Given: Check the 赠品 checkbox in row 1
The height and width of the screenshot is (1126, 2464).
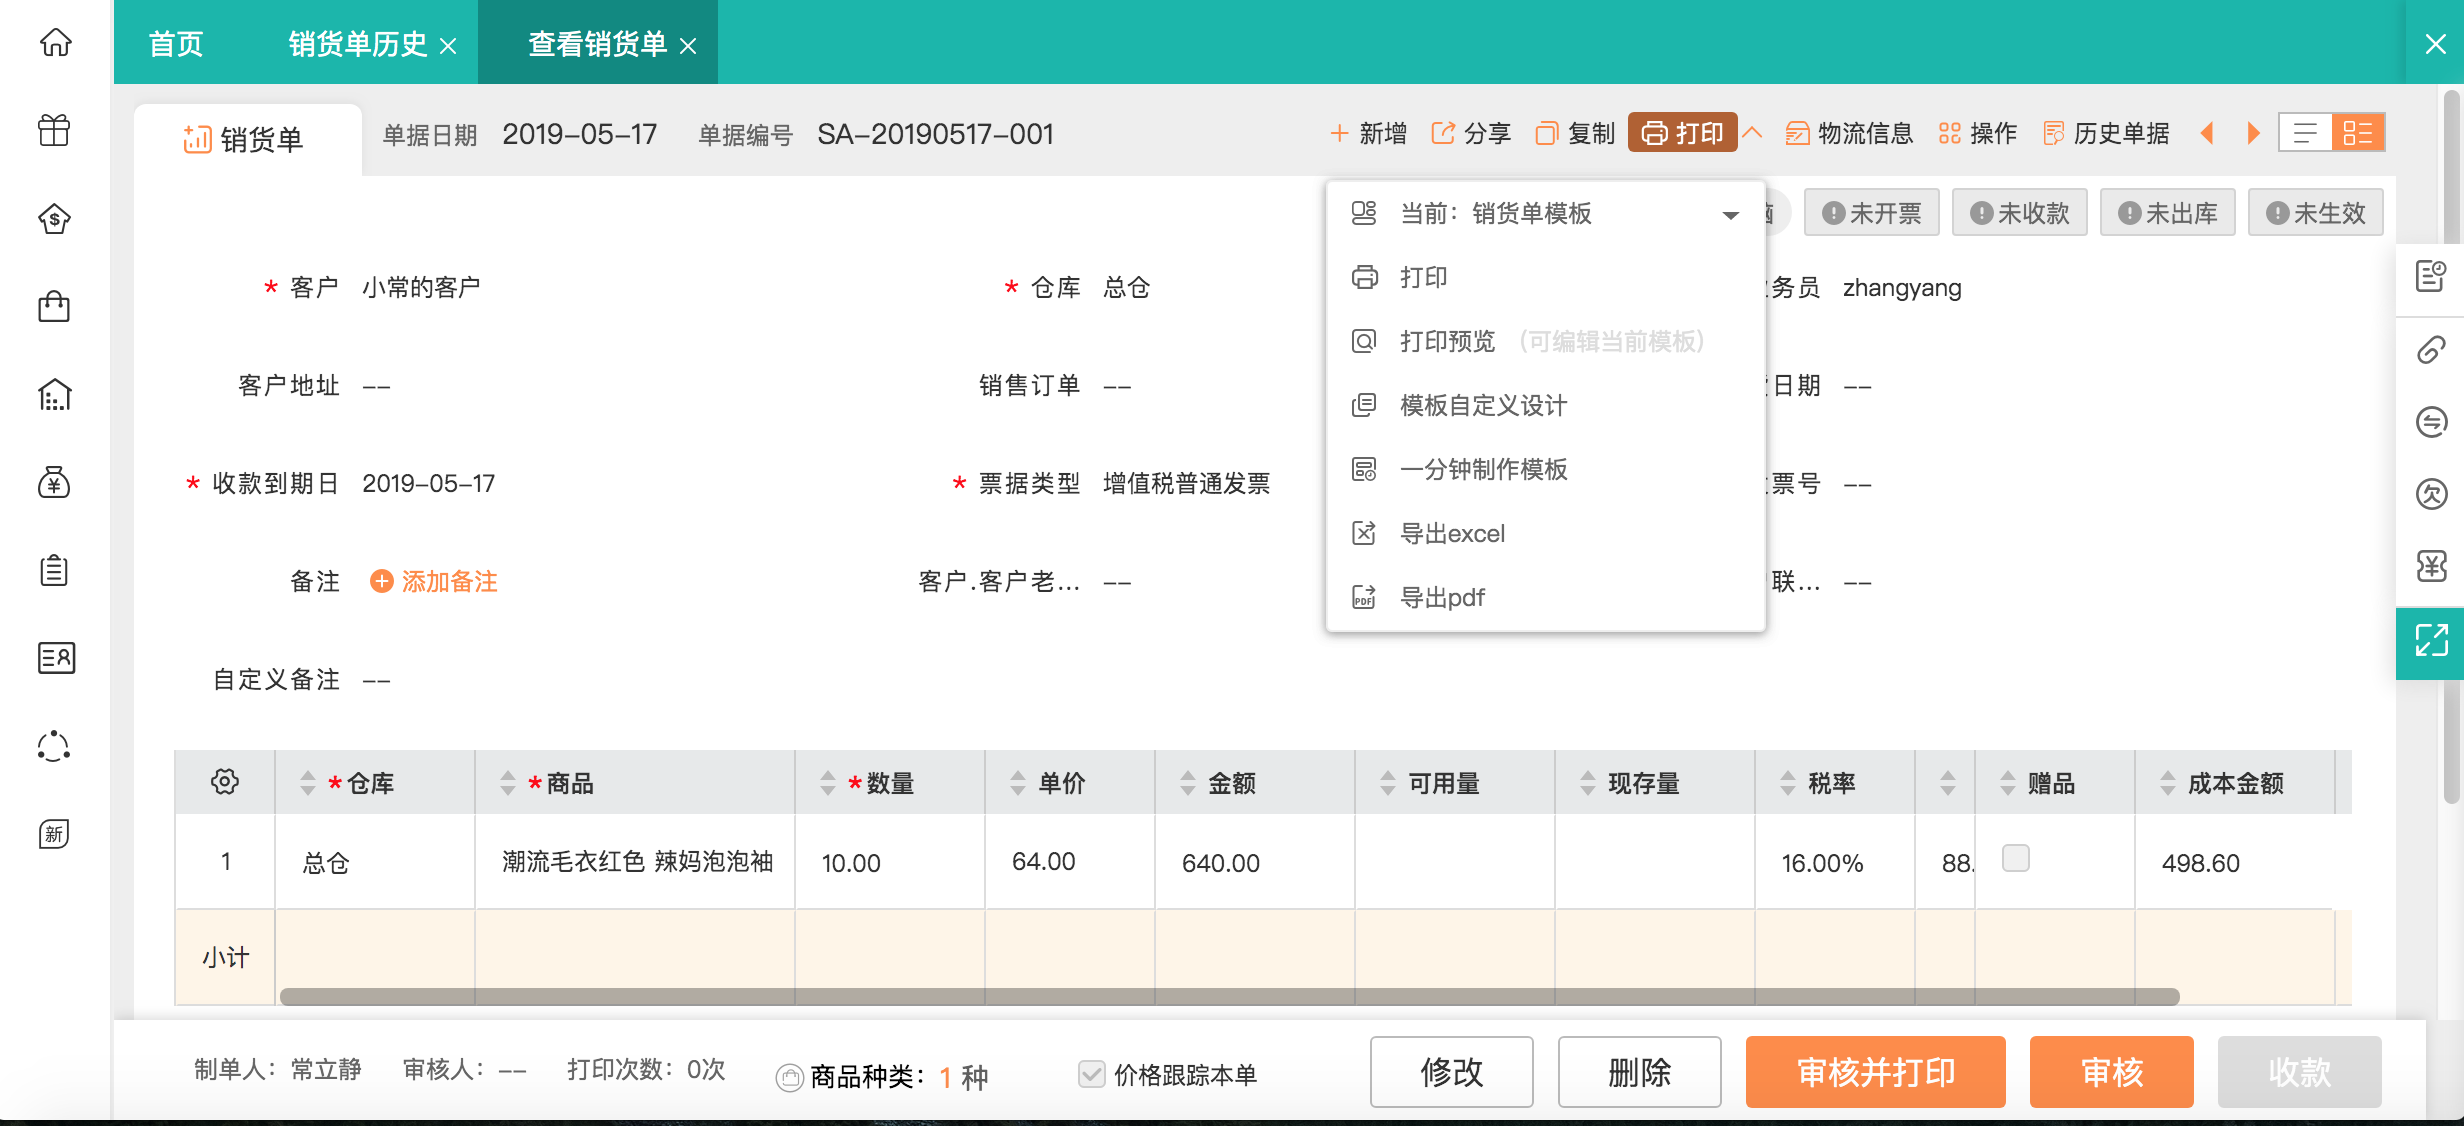Looking at the screenshot, I should click(2016, 861).
